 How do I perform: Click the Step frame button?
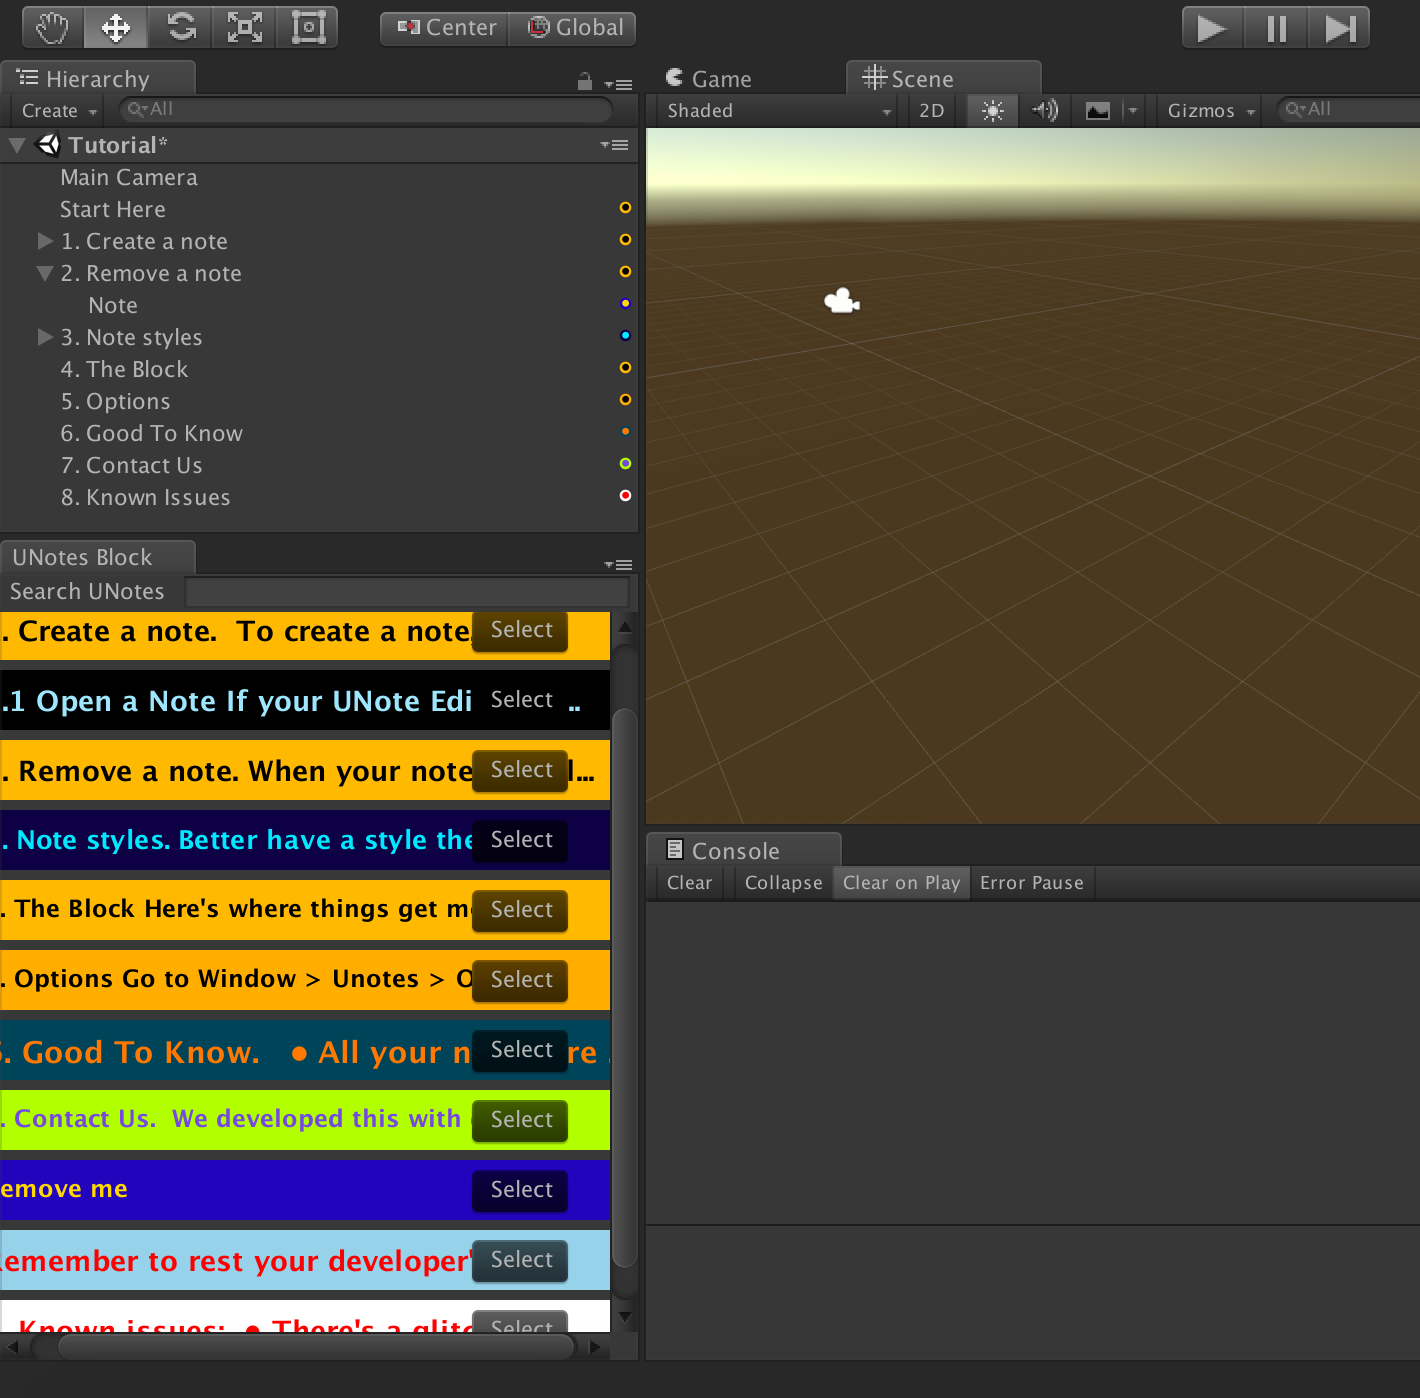click(1339, 28)
